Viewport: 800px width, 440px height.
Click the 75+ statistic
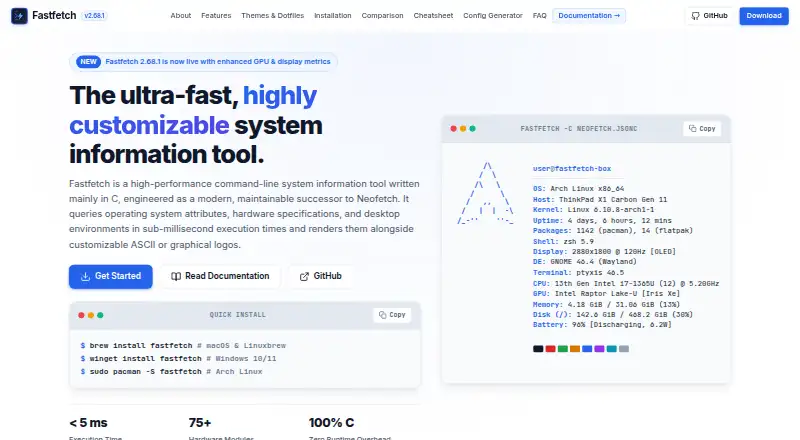(200, 423)
